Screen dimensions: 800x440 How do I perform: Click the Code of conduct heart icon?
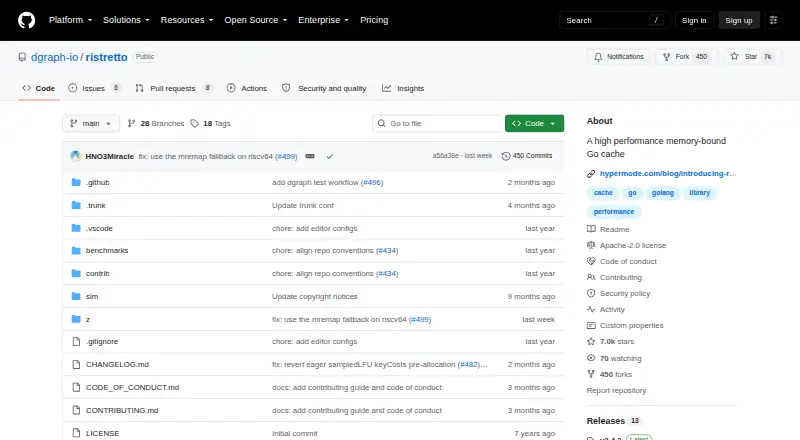(x=591, y=261)
